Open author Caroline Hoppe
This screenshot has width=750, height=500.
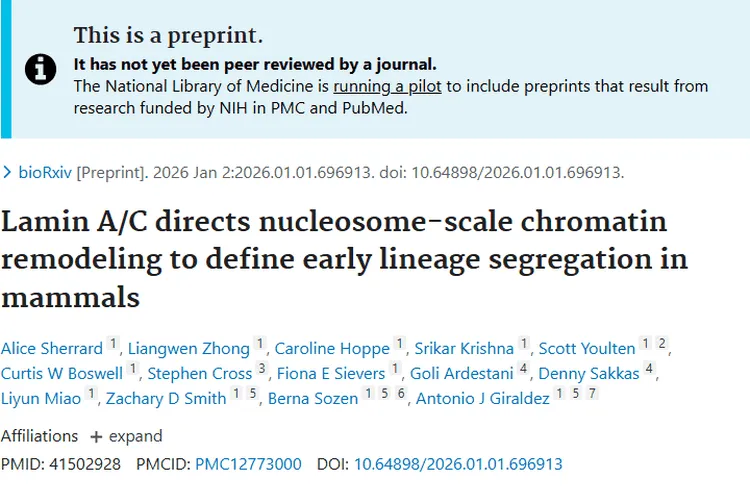pos(332,348)
